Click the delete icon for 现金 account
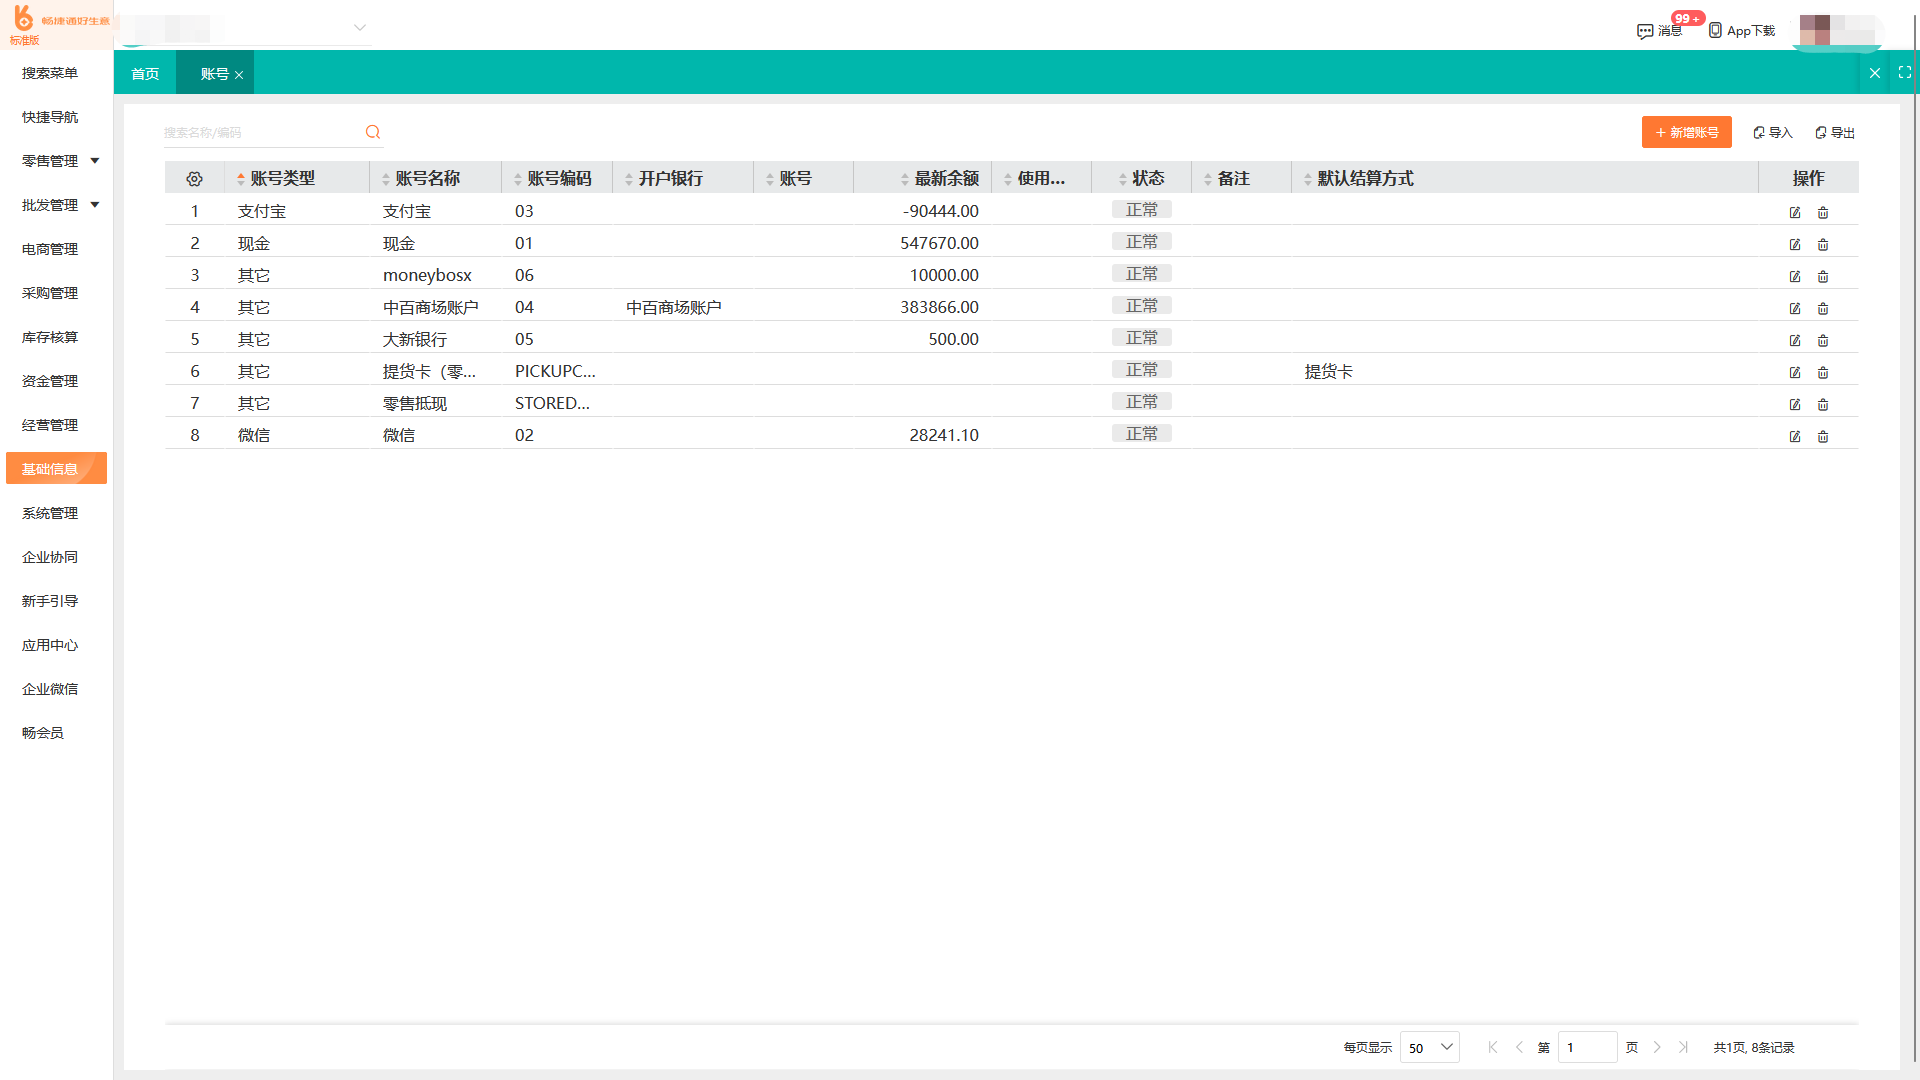1920x1080 pixels. pyautogui.click(x=1822, y=243)
